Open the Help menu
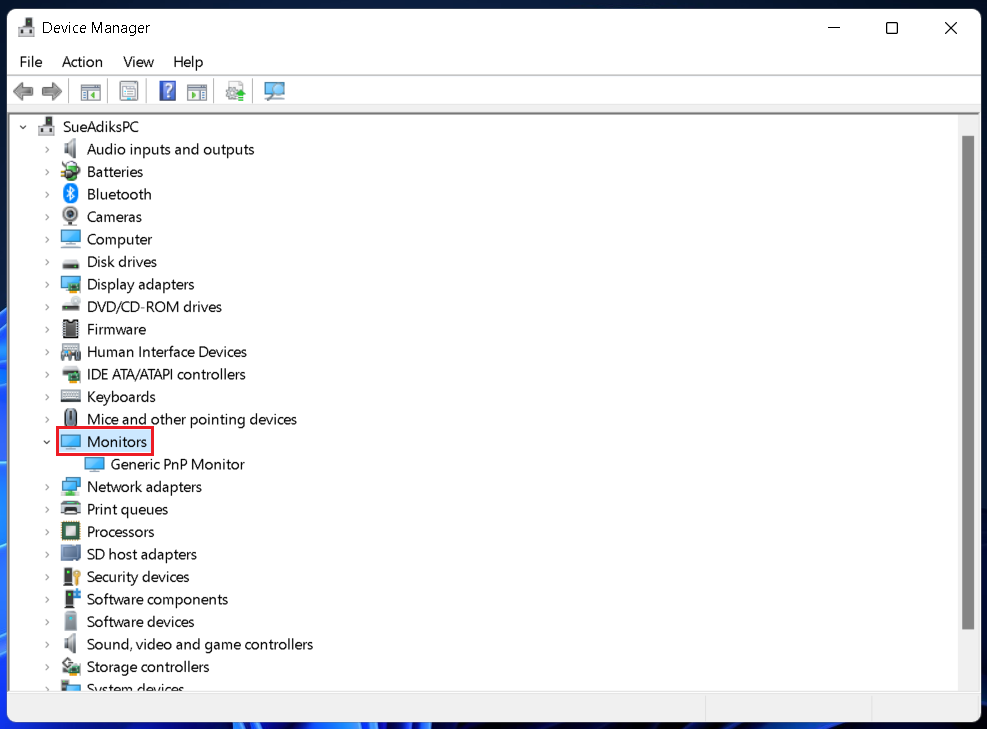The image size is (987, 729). [x=188, y=62]
